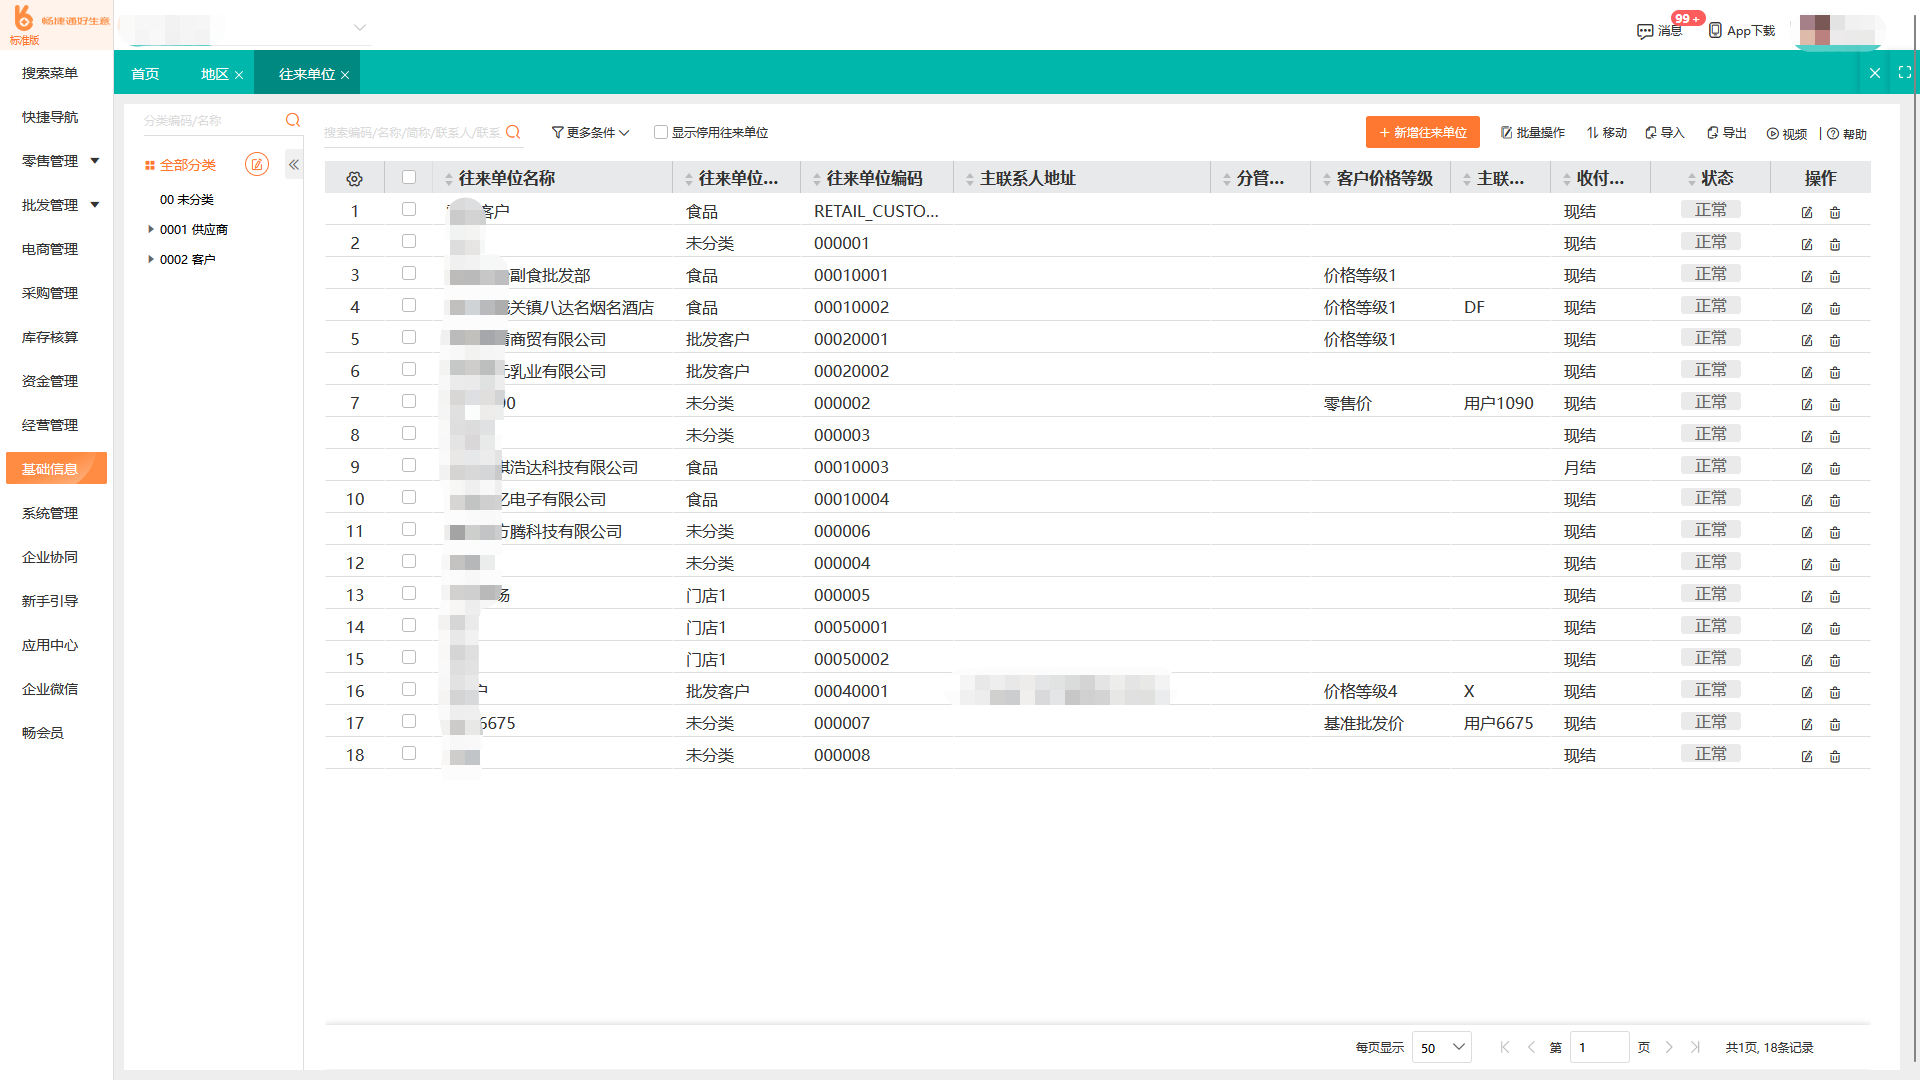Select 每页显示 50 dropdown
1920x1080 pixels.
tap(1439, 1047)
